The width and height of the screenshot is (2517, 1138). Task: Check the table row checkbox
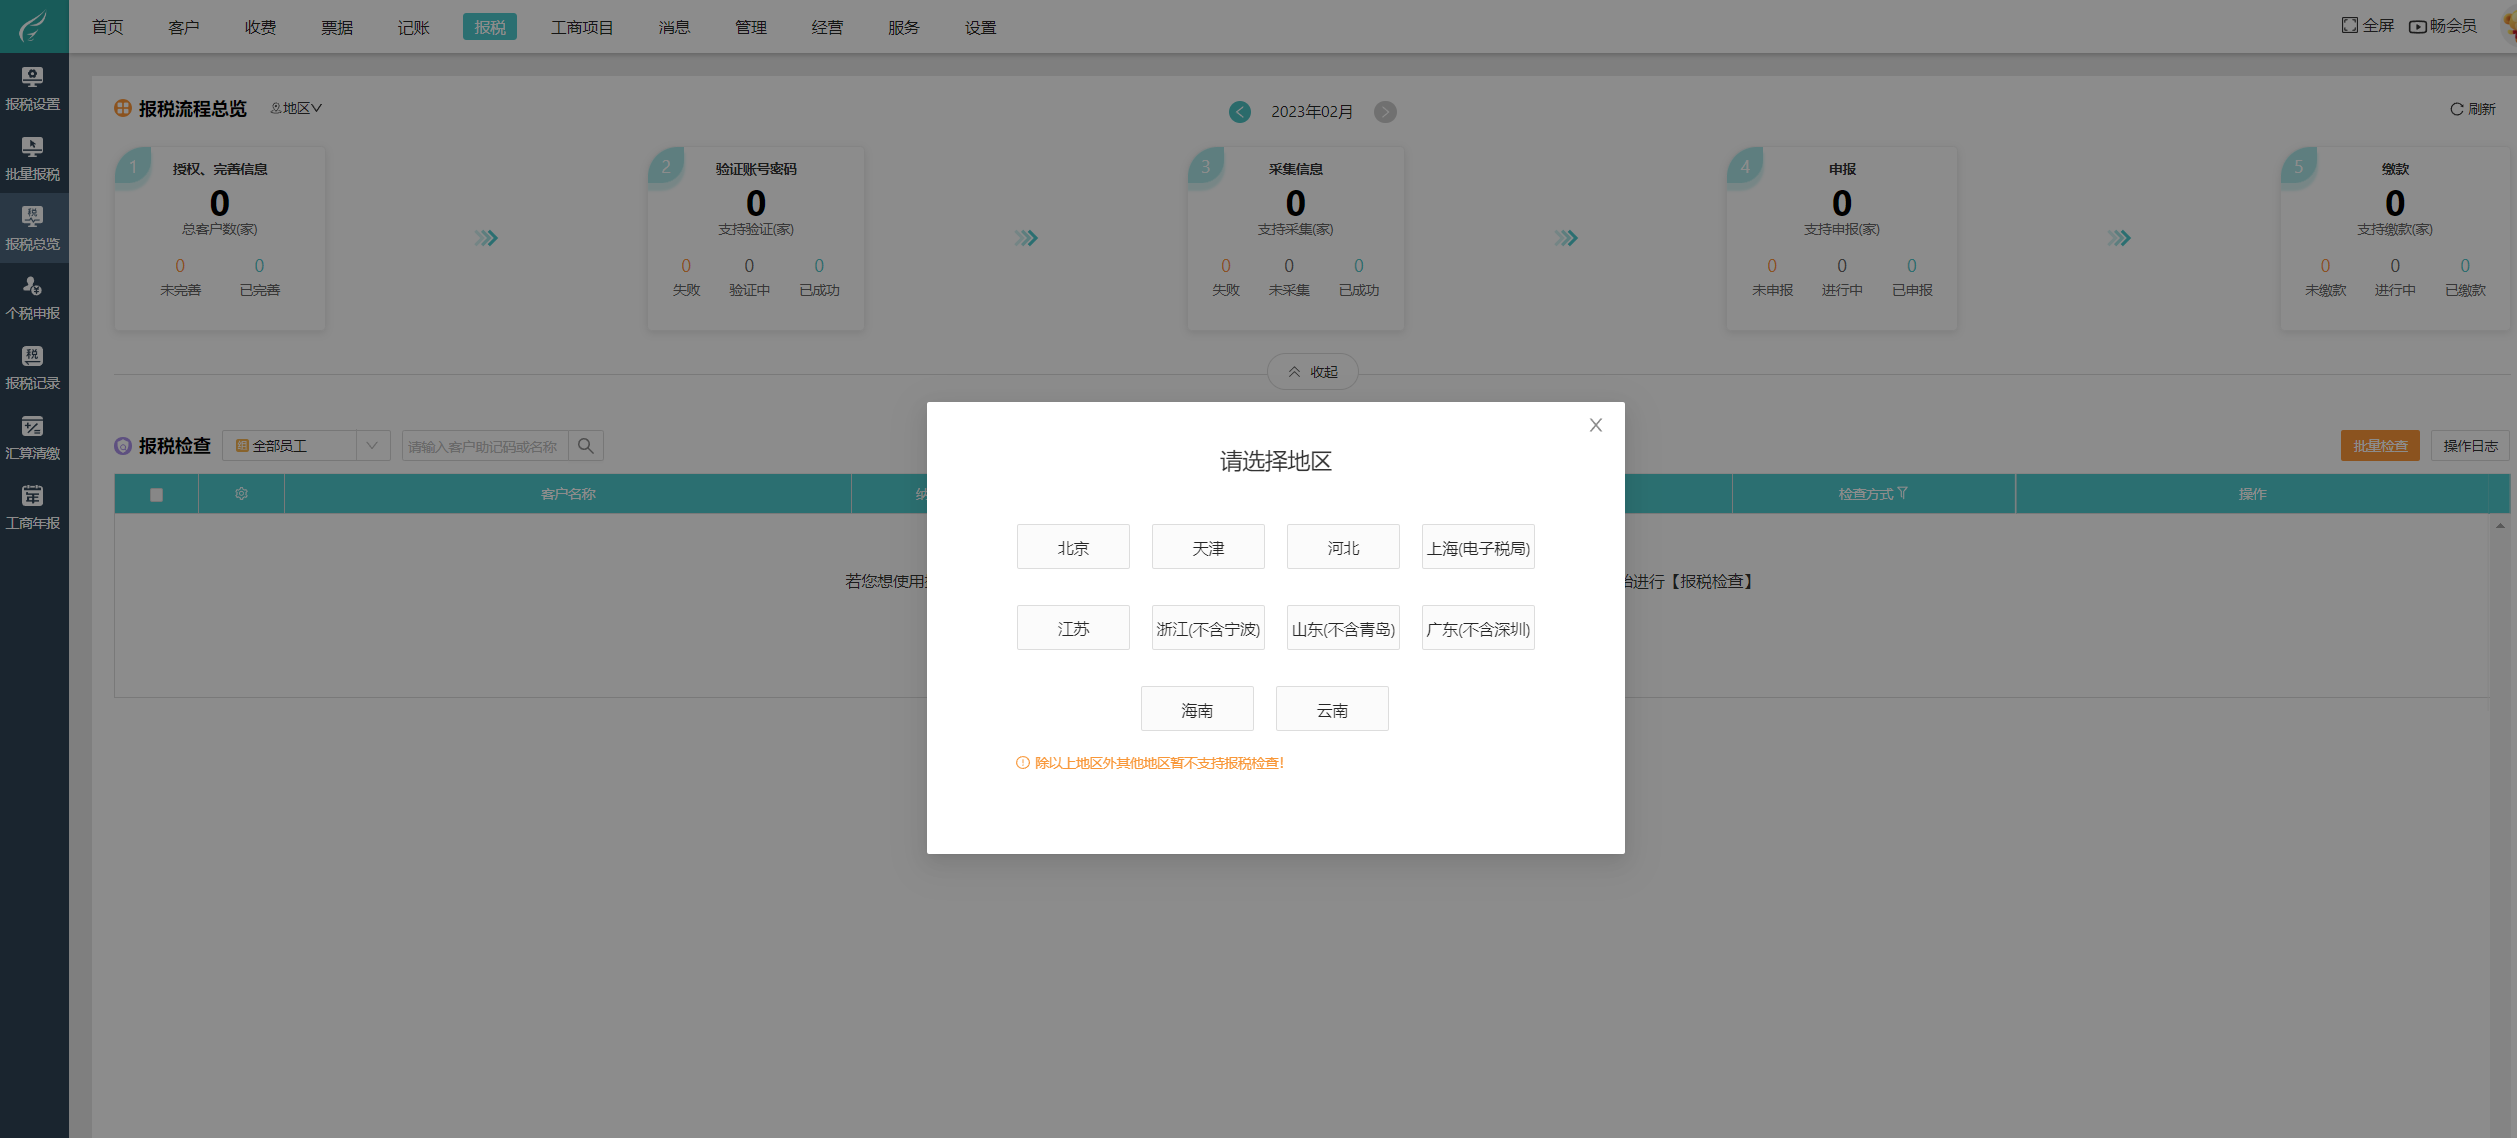tap(156, 493)
